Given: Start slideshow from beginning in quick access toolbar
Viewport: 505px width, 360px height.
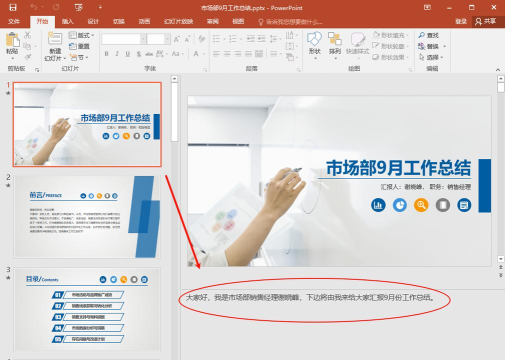Looking at the screenshot, I should 79,7.
